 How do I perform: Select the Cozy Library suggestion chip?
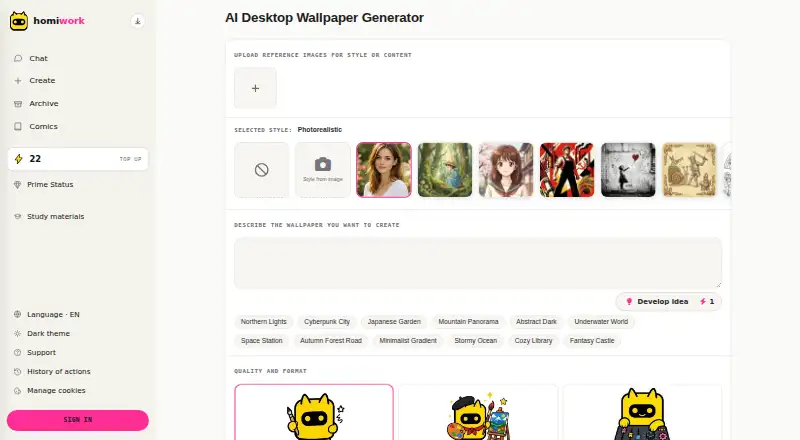coord(533,340)
